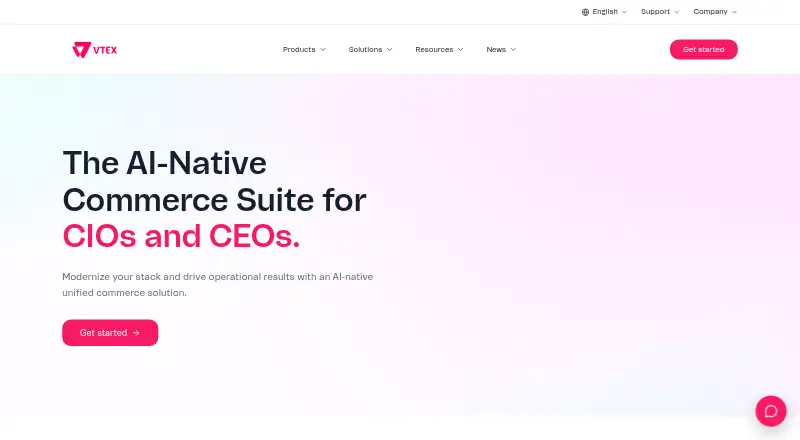Open the Company menu
This screenshot has width=800, height=440.
click(x=715, y=12)
